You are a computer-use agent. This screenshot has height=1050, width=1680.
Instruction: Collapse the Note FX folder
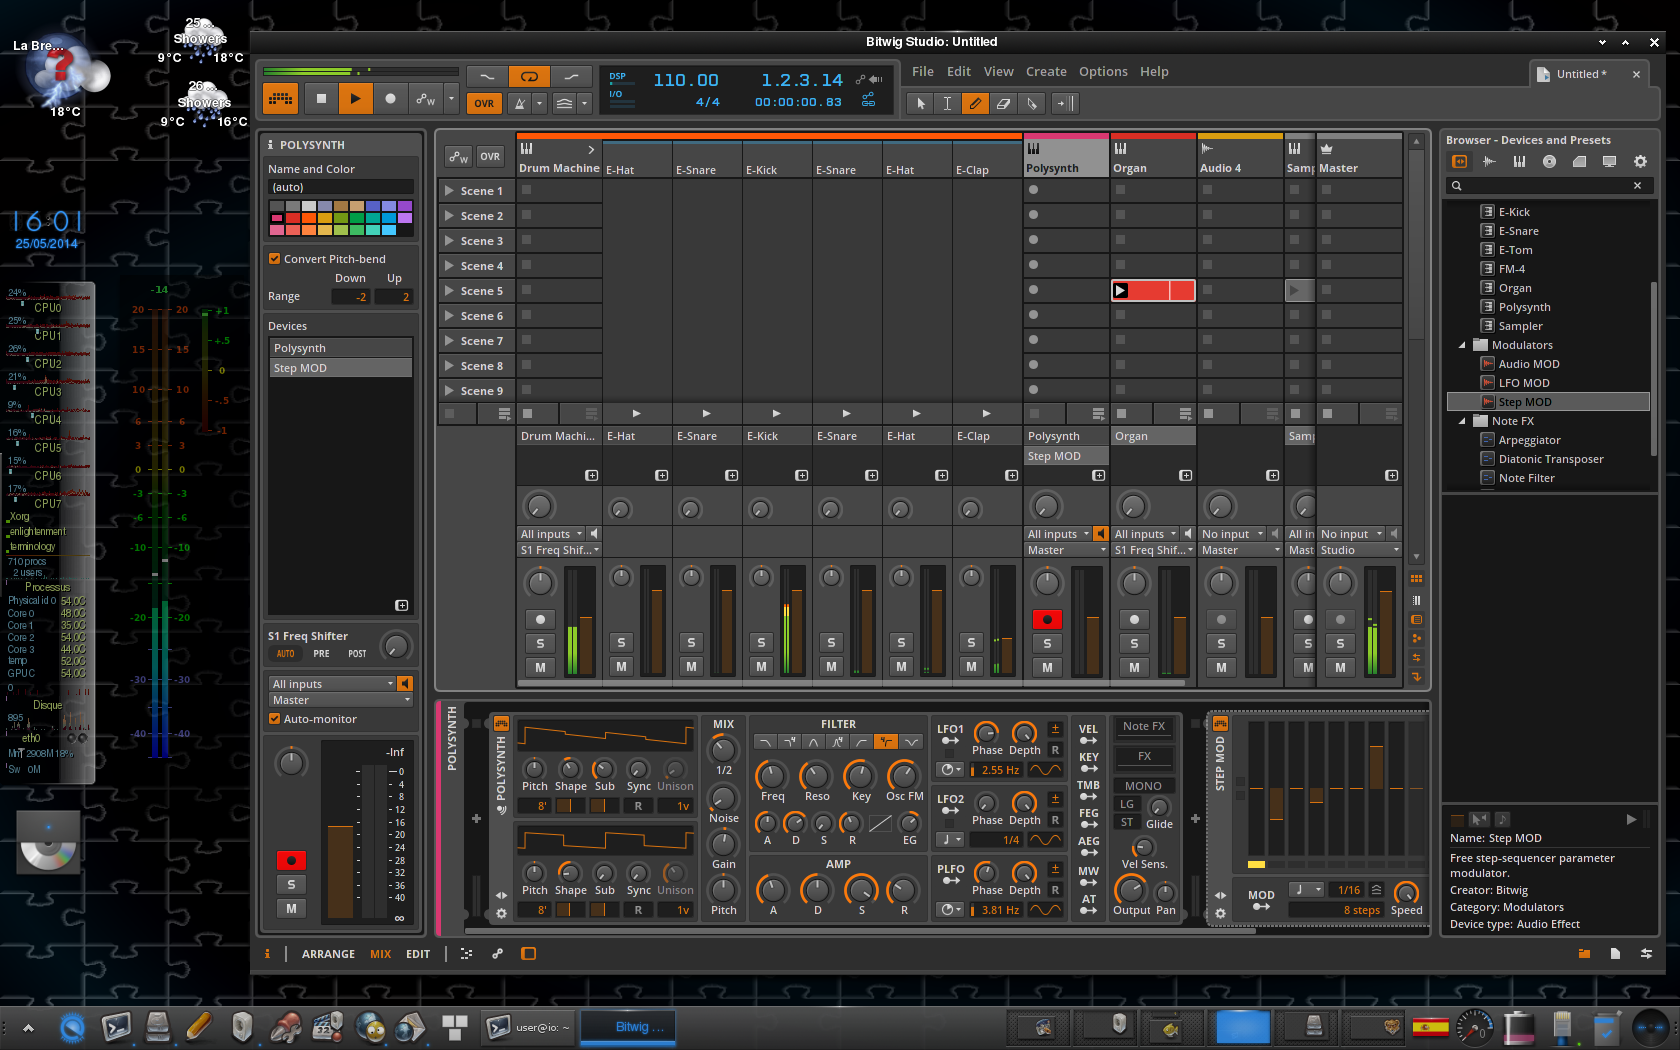(1462, 421)
